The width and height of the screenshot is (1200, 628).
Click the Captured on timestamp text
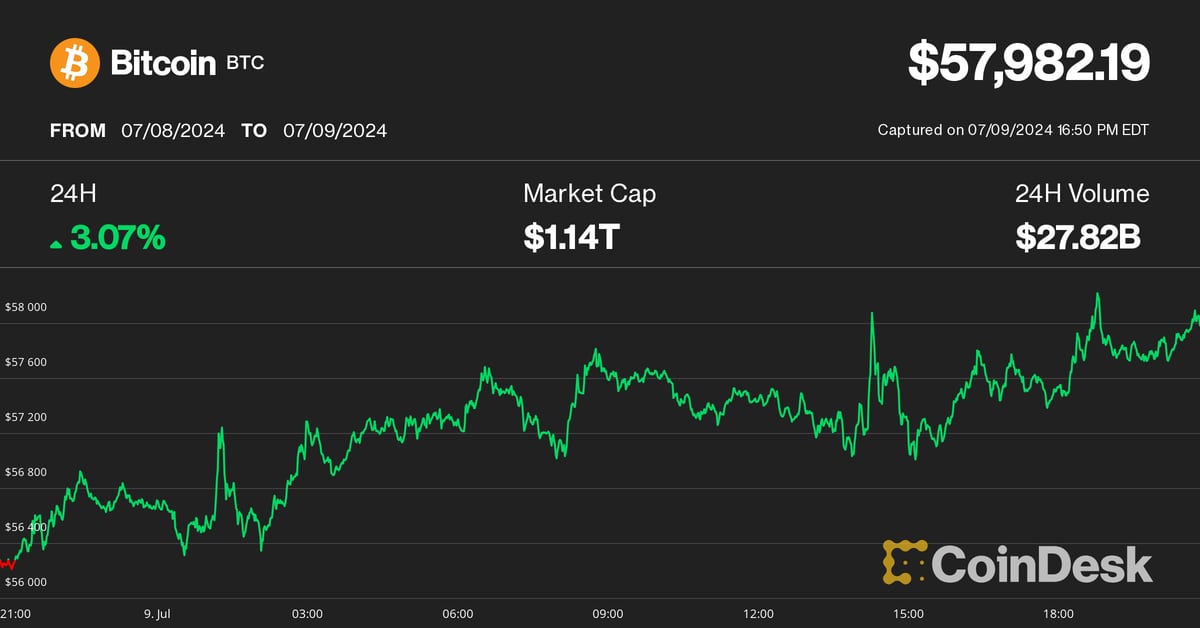(x=1013, y=130)
